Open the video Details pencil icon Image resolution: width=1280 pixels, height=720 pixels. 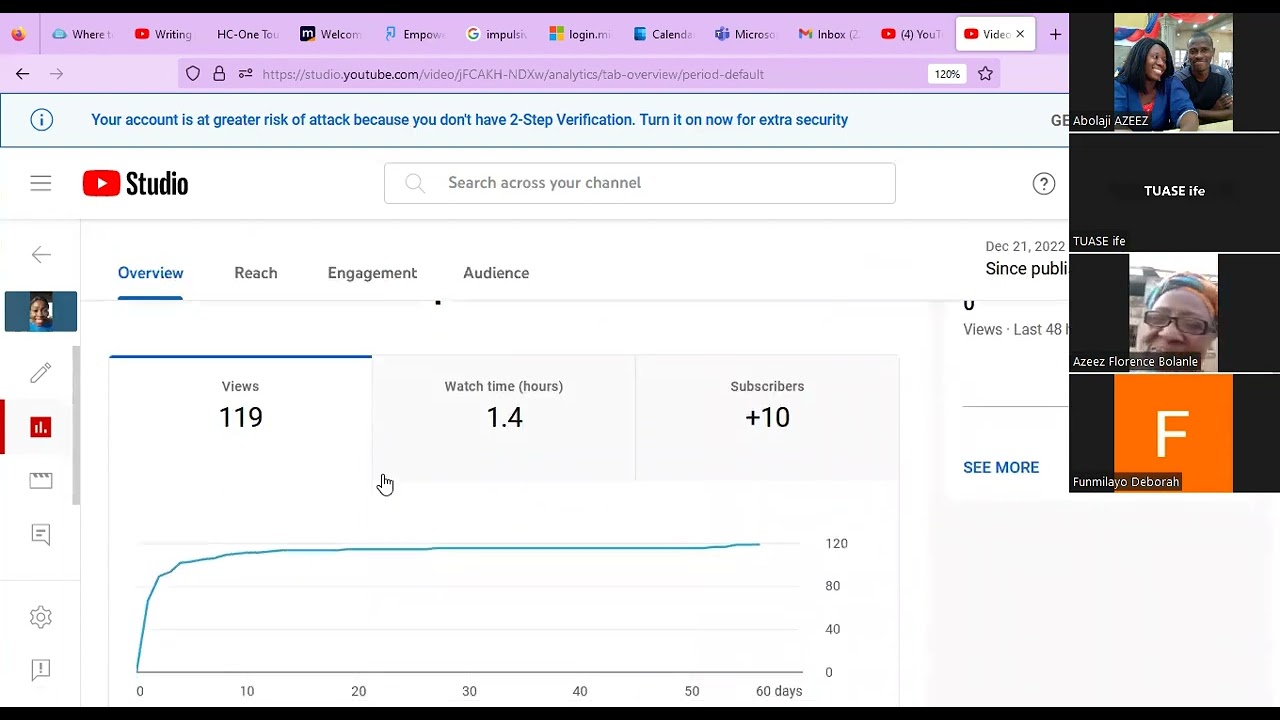tap(40, 373)
